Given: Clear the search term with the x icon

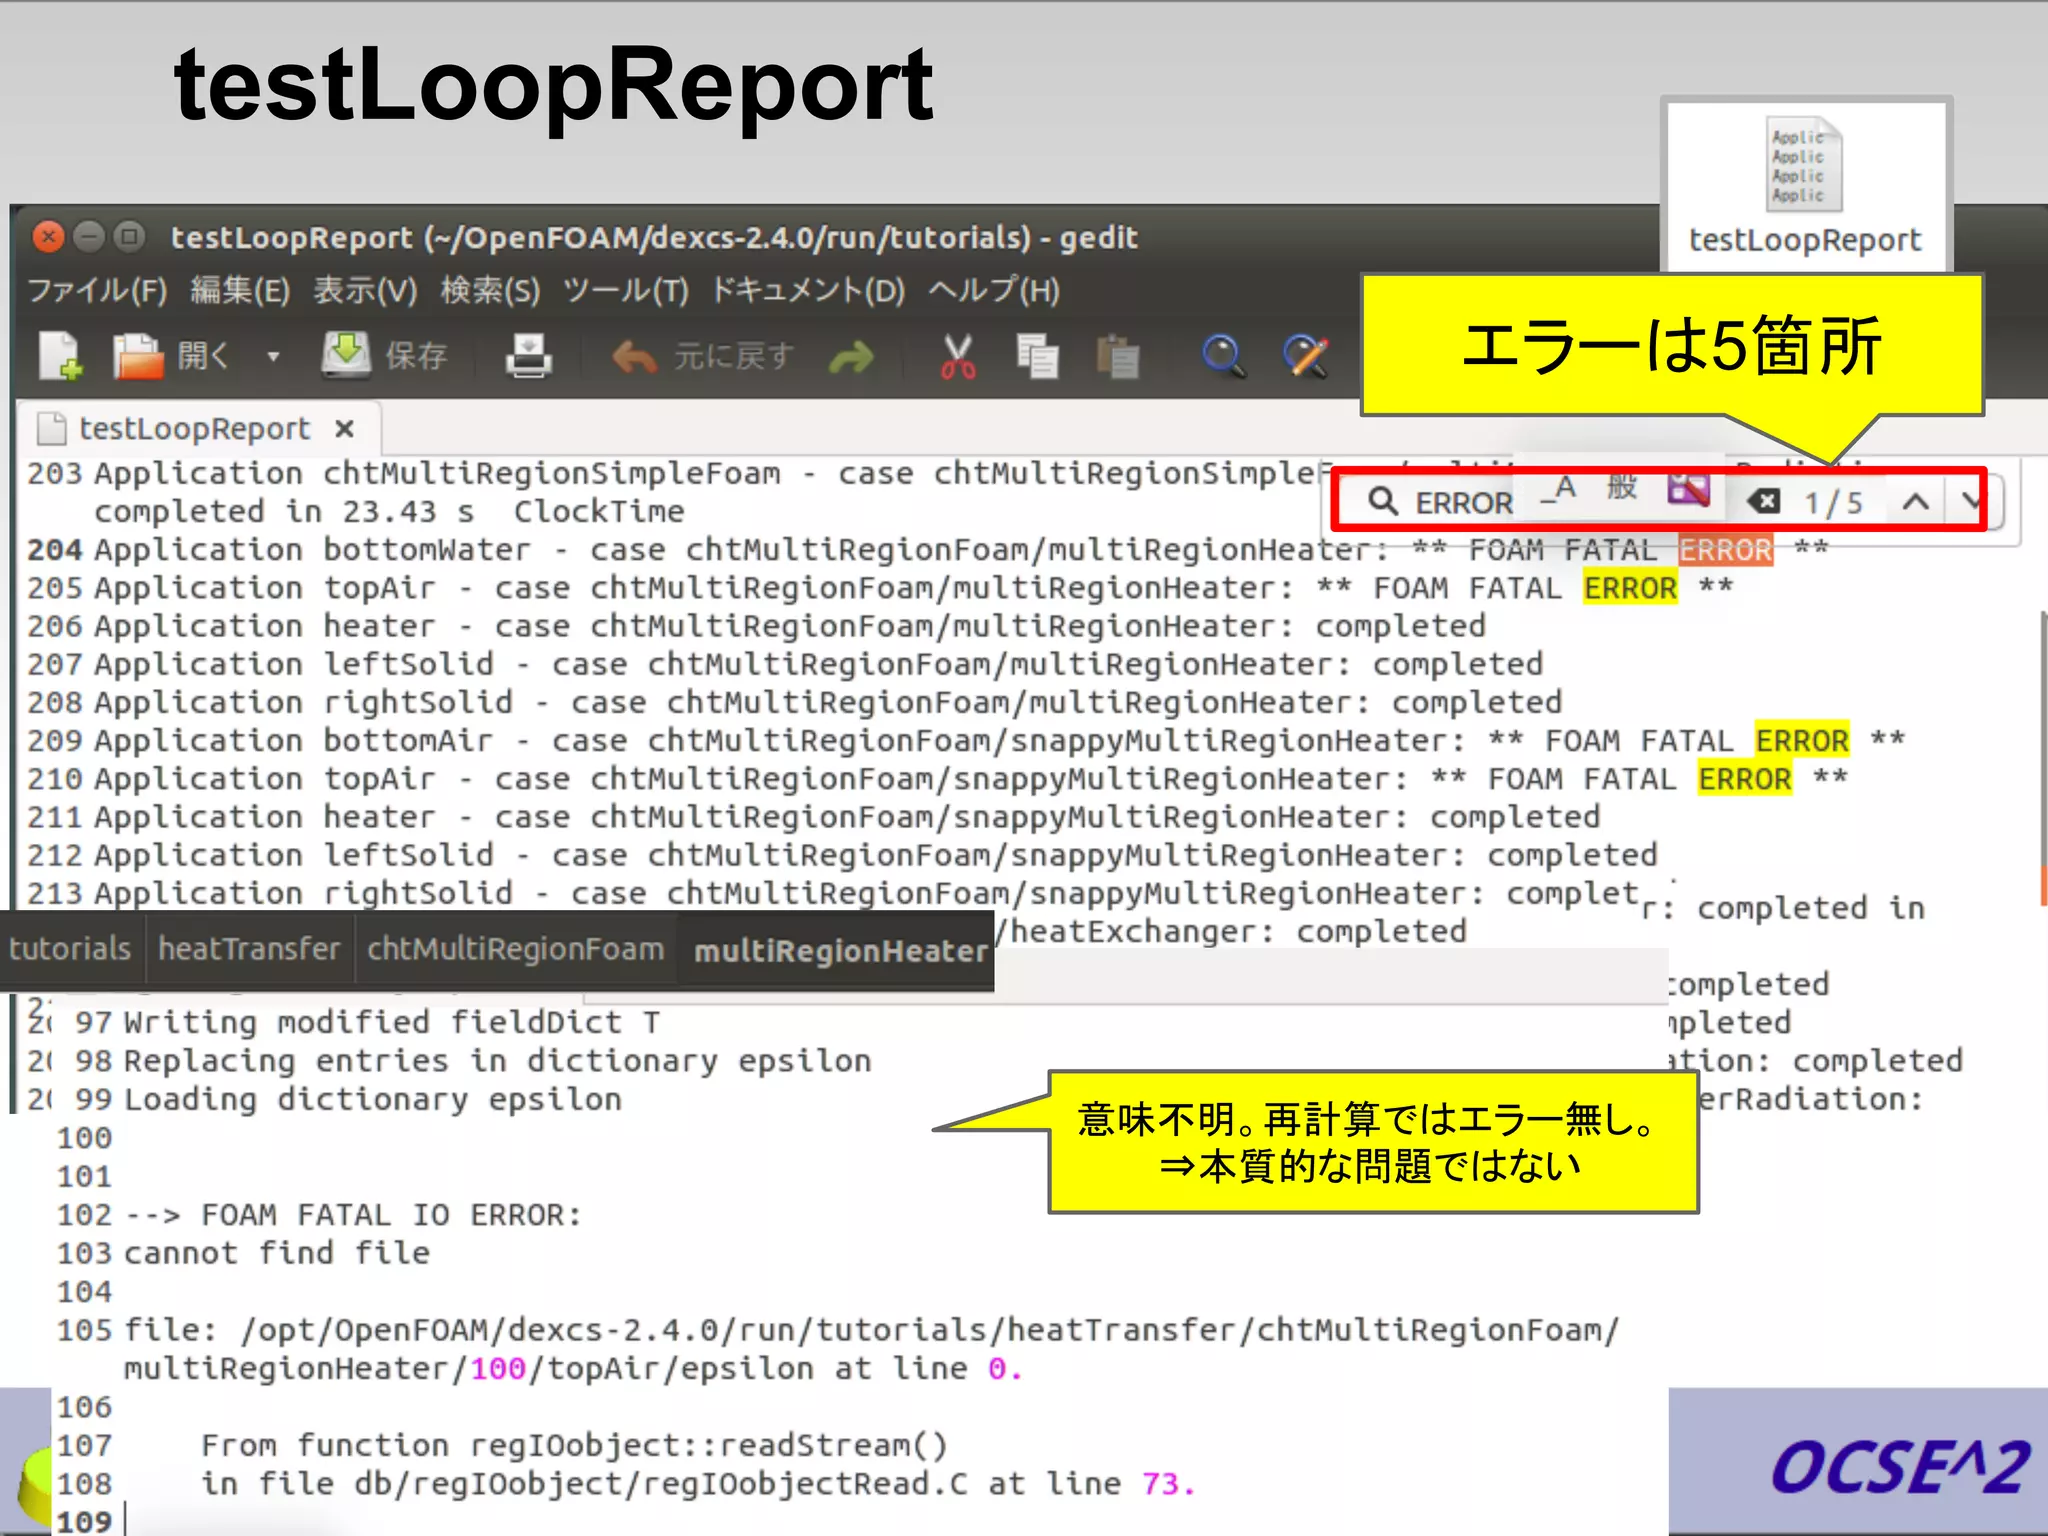Looking at the screenshot, I should [1765, 501].
